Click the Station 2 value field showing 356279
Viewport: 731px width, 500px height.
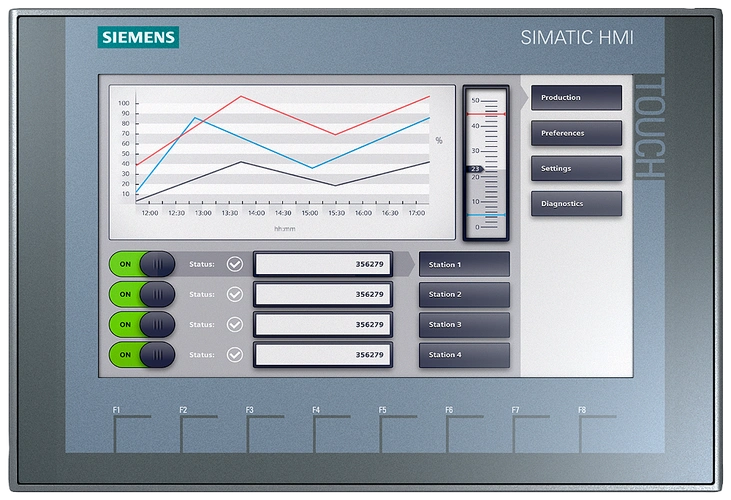322,294
